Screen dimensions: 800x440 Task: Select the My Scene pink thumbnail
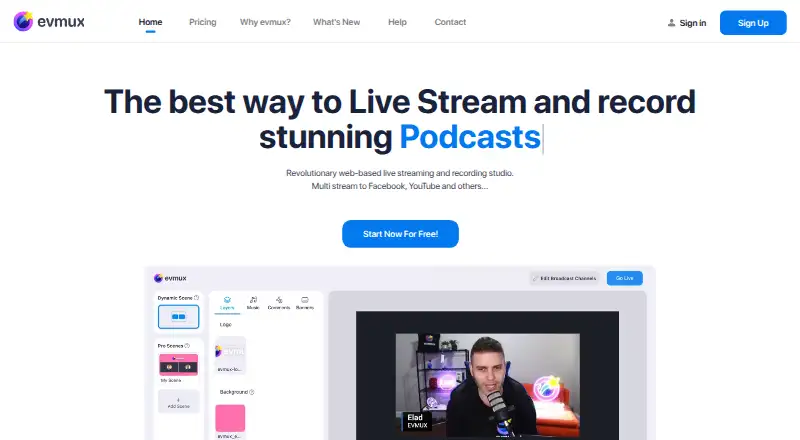pos(178,364)
